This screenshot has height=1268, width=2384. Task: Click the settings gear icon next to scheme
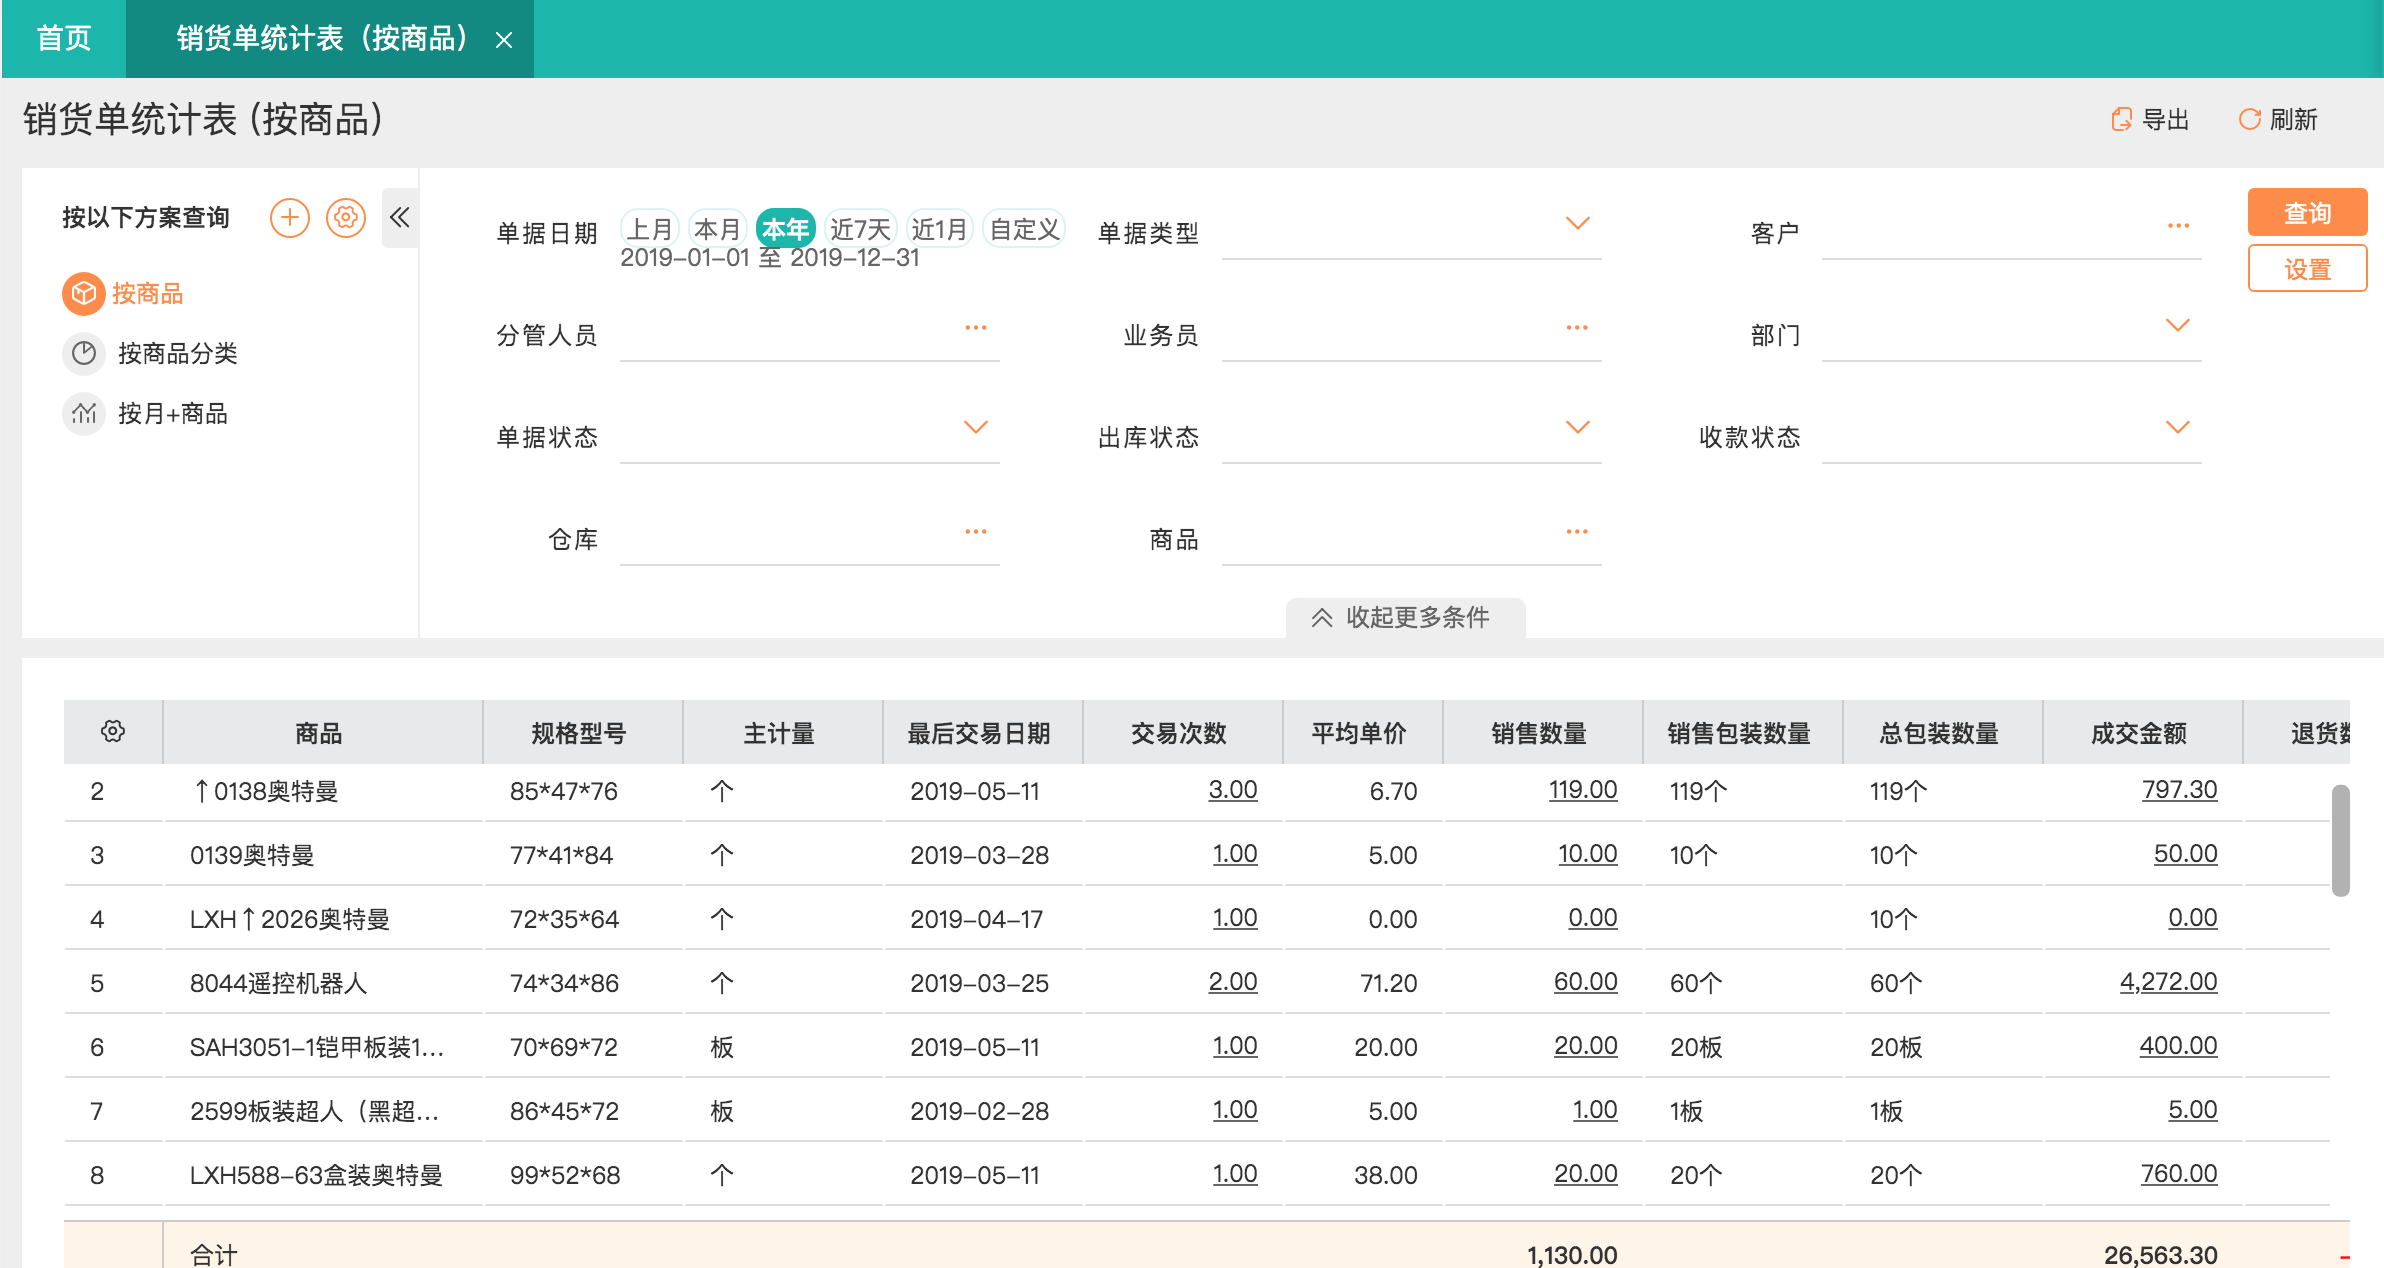click(x=345, y=219)
